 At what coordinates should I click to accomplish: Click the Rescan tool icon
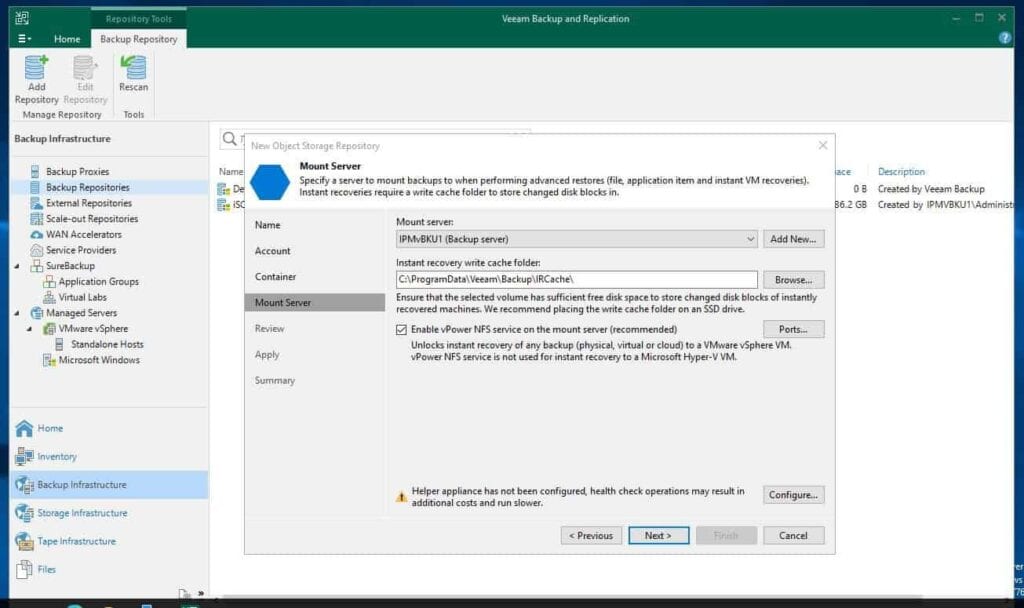[x=133, y=74]
